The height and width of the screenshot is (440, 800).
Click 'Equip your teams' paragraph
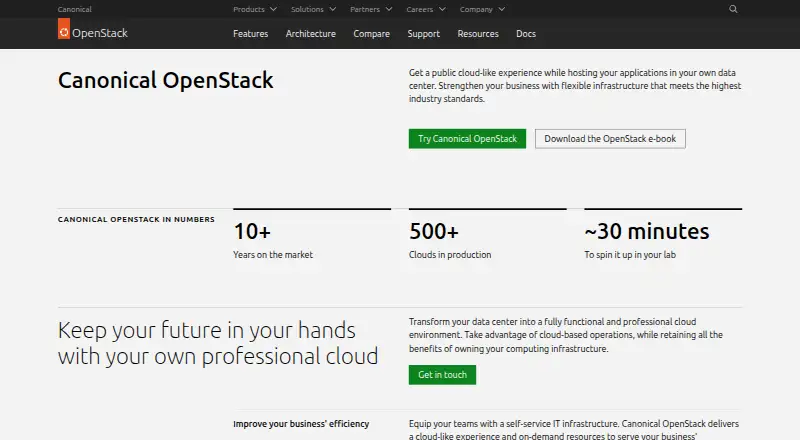[x=574, y=429]
